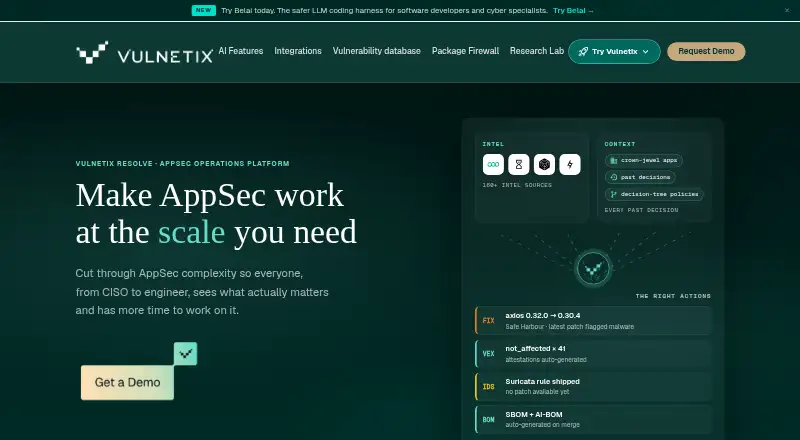
Task: Open the Integrations nav item
Action: coord(298,51)
